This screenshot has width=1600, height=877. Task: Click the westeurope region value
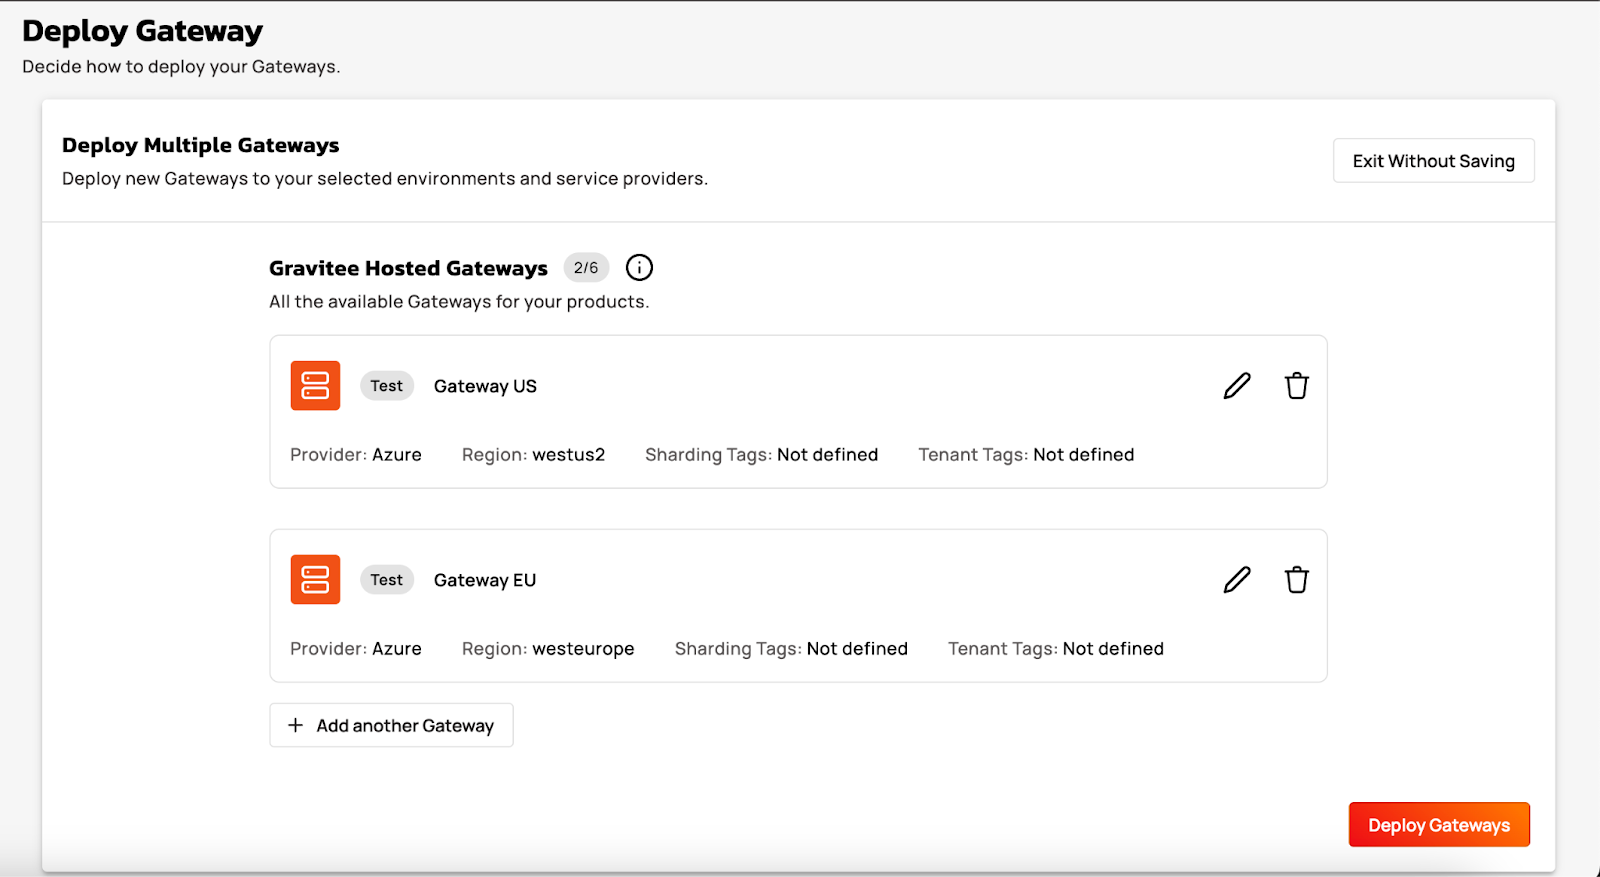[583, 649]
